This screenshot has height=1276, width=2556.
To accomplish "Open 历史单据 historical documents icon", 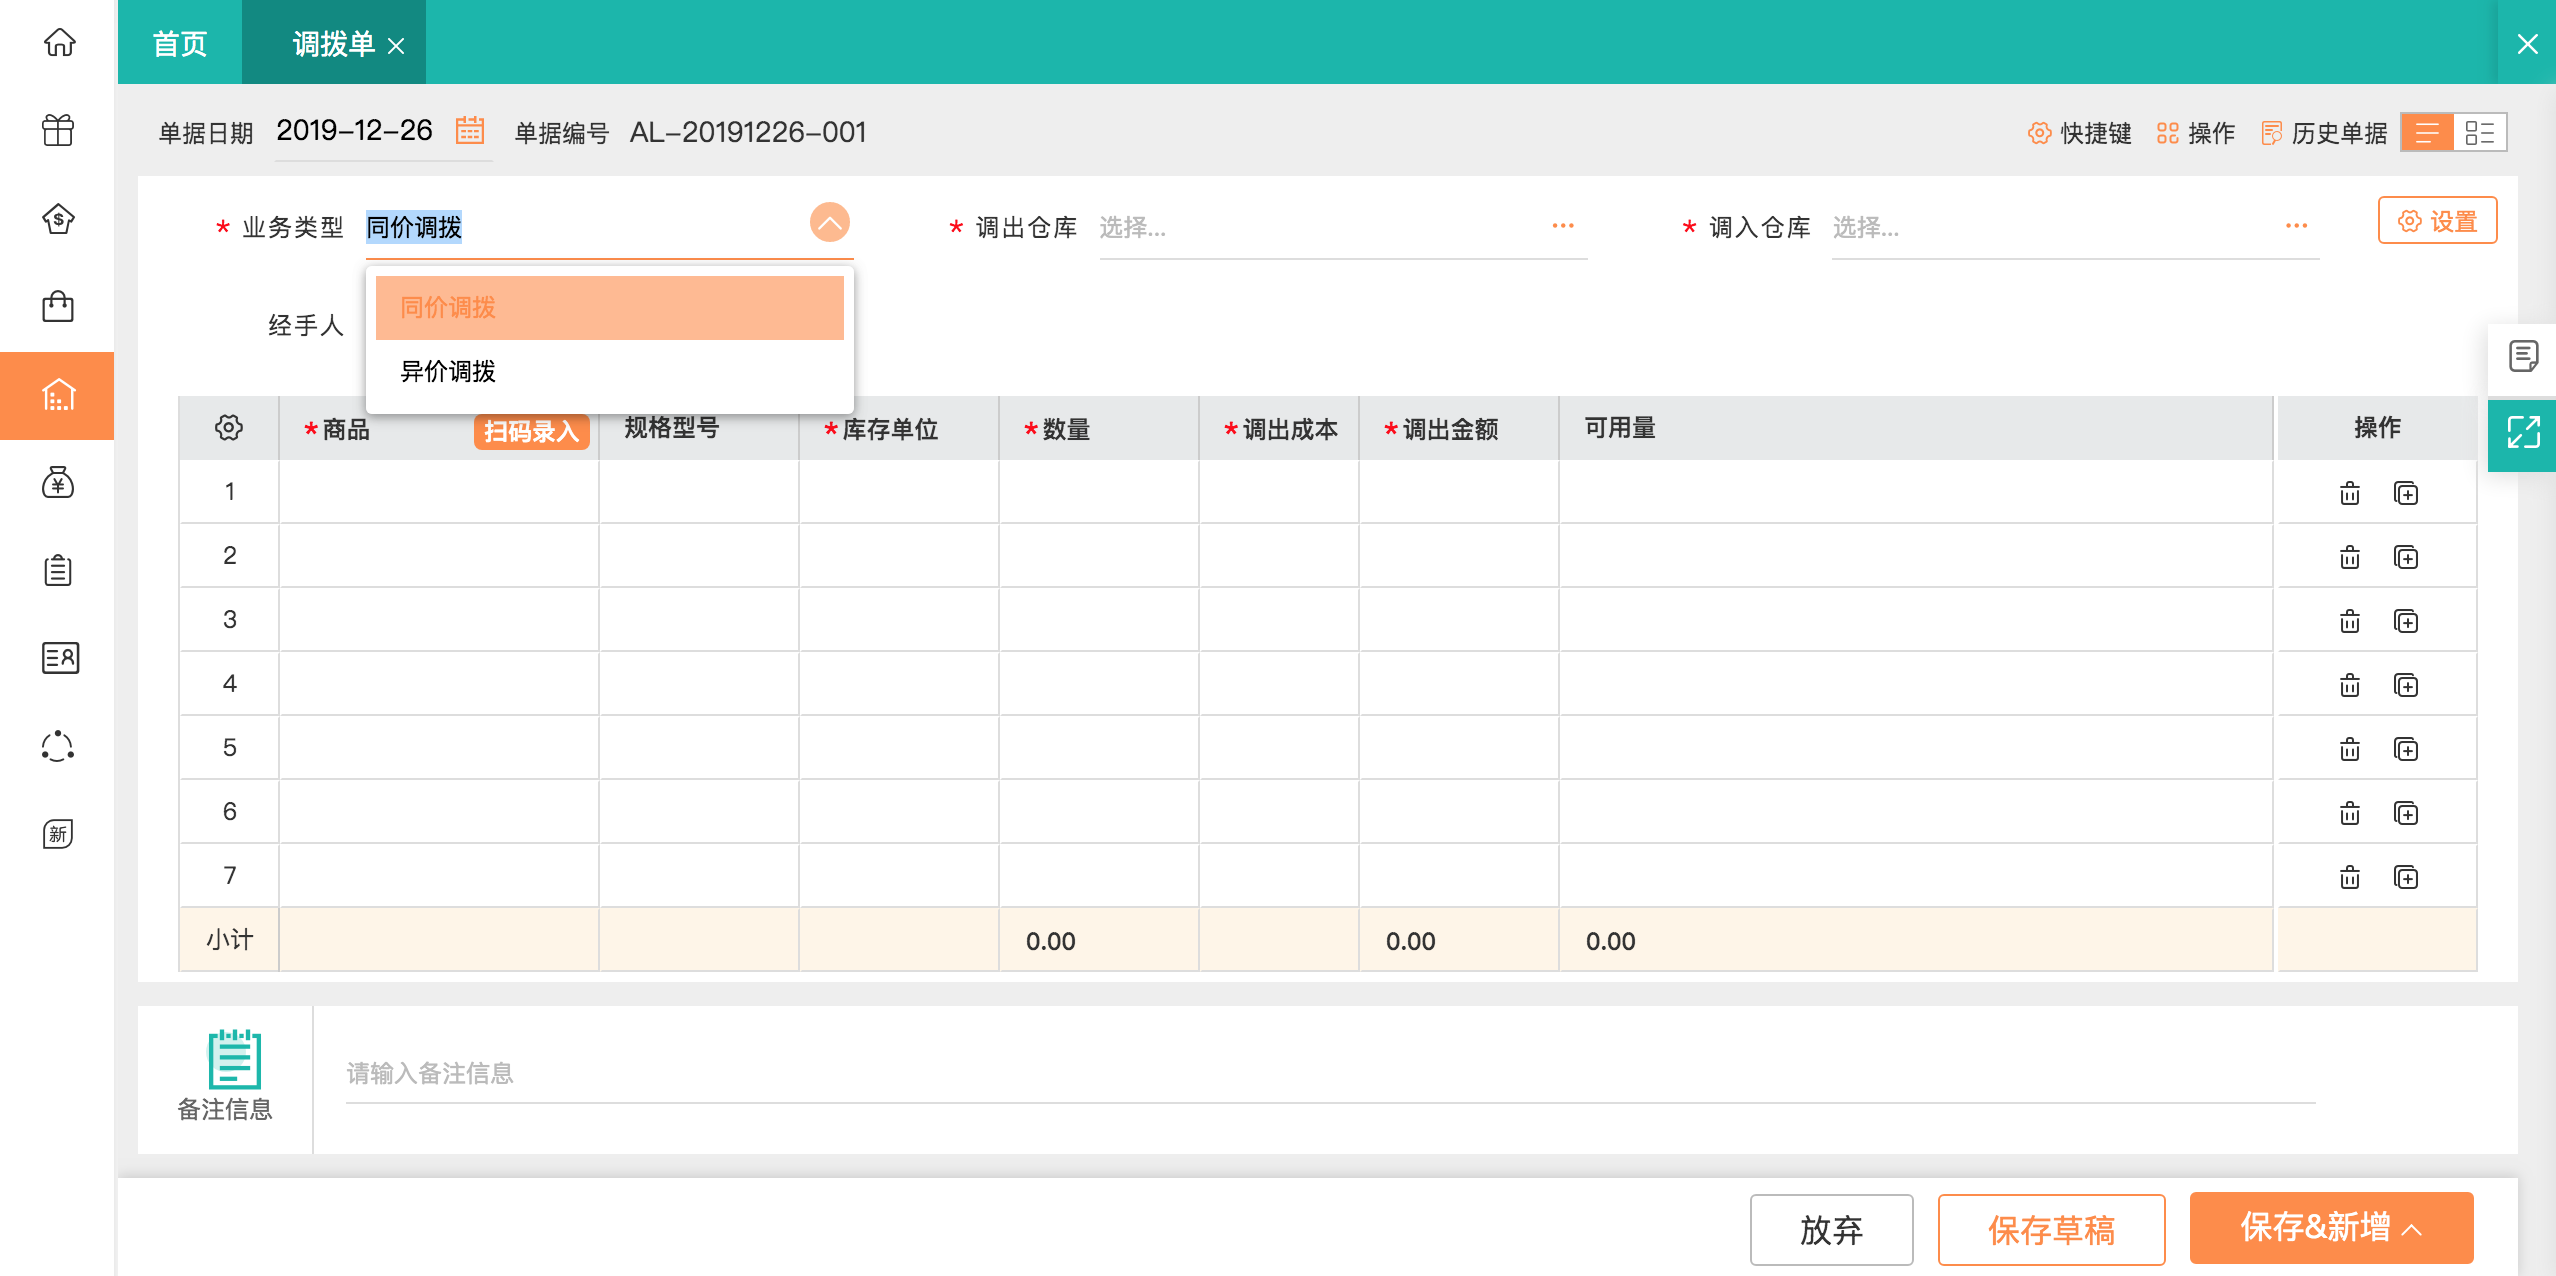I will click(2271, 134).
